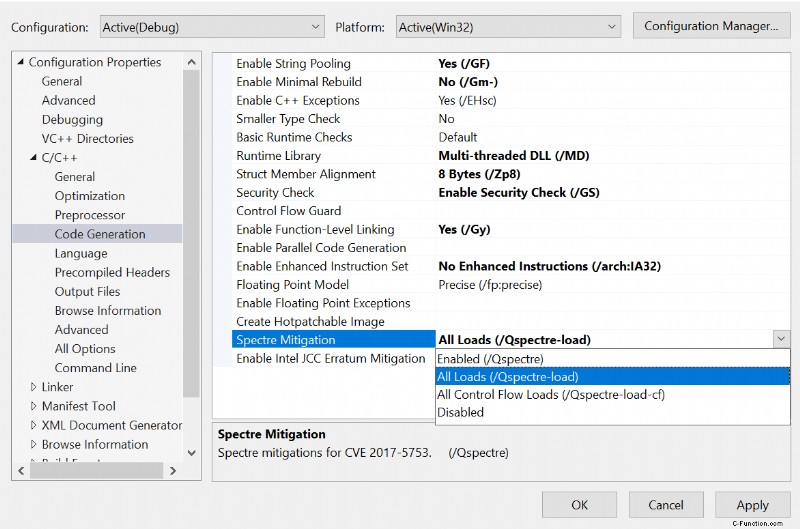This screenshot has width=800, height=529.
Task: Select Disabled in Spectre Mitigation list
Action: click(461, 412)
